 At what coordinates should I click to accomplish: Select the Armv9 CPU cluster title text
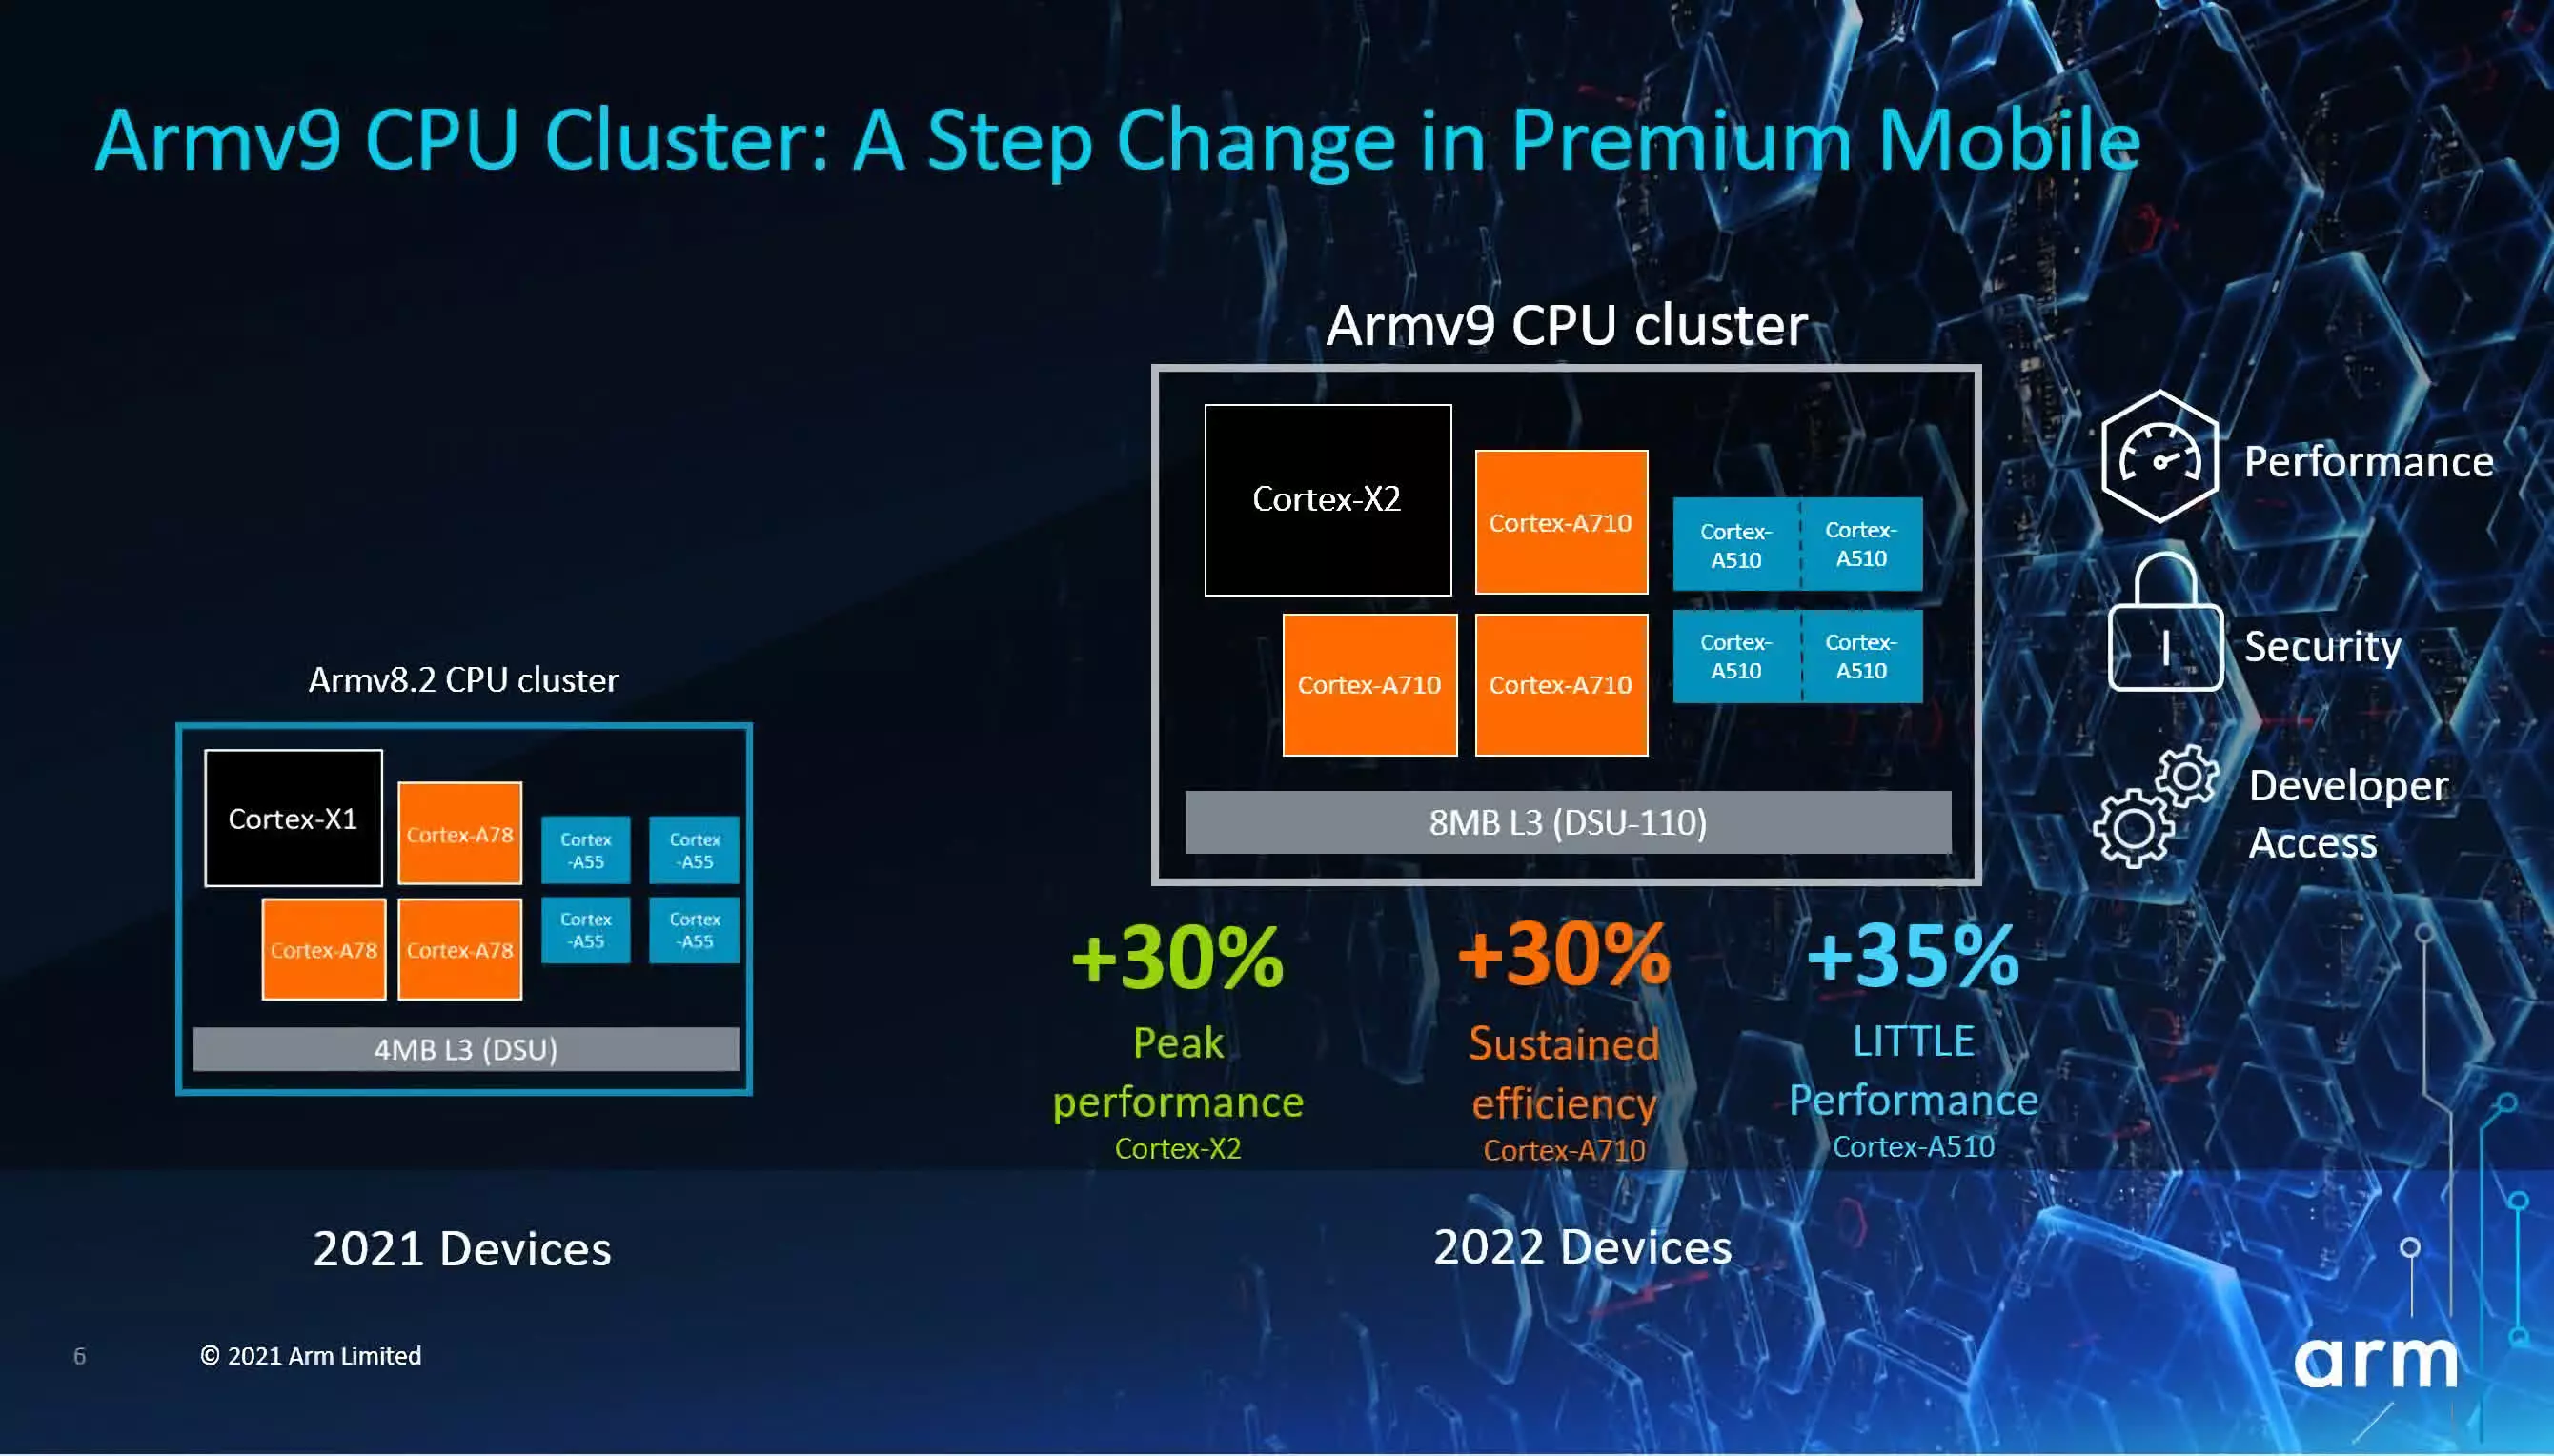1502,326
